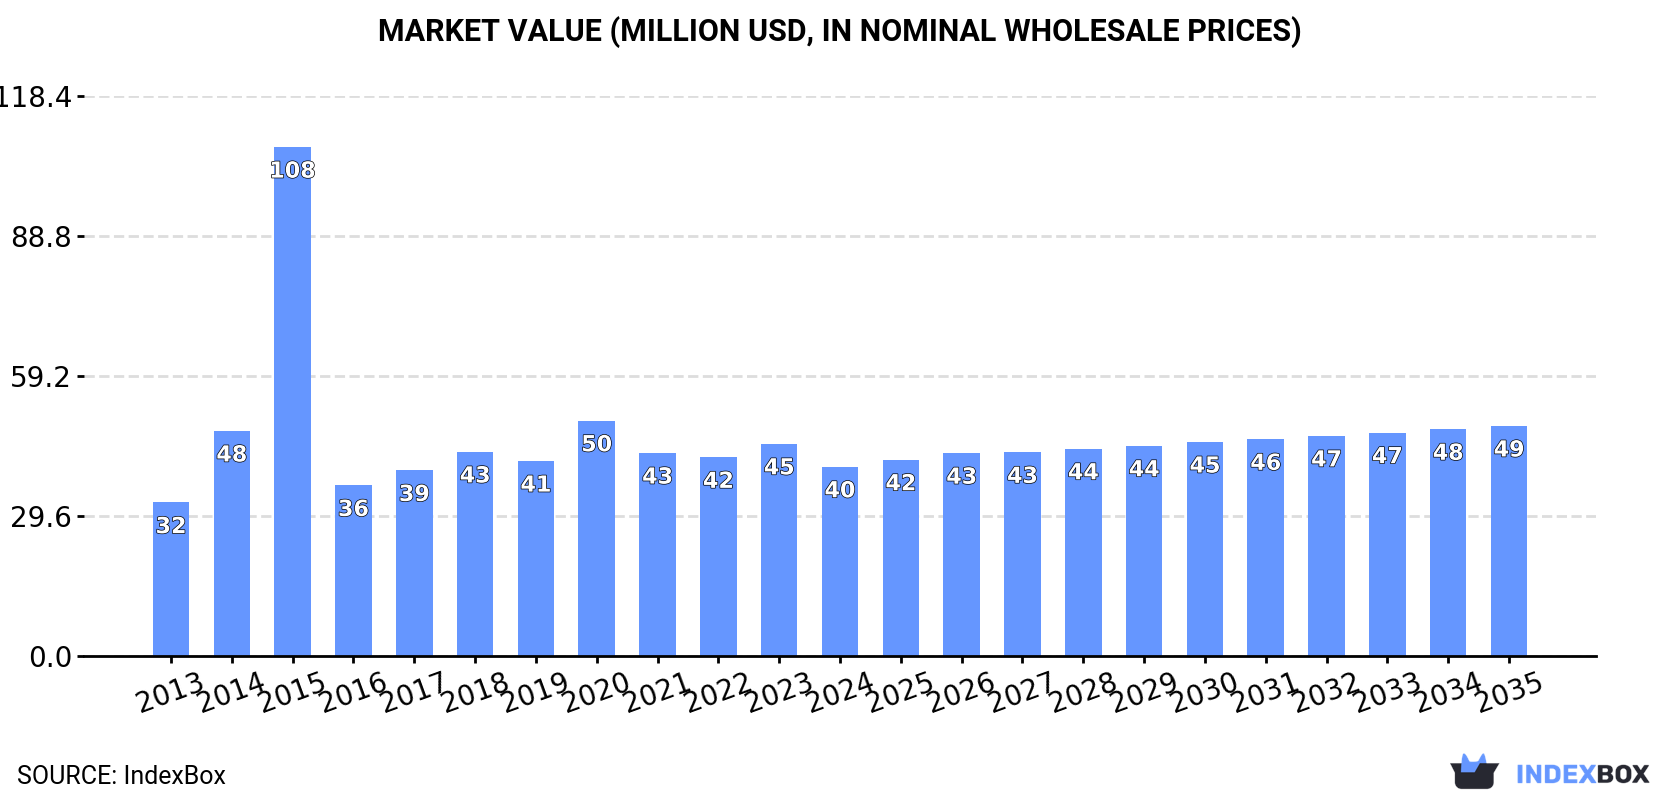Select the 2017 bar labeled 39
Screen dimensions: 1680x800
pyautogui.click(x=414, y=563)
